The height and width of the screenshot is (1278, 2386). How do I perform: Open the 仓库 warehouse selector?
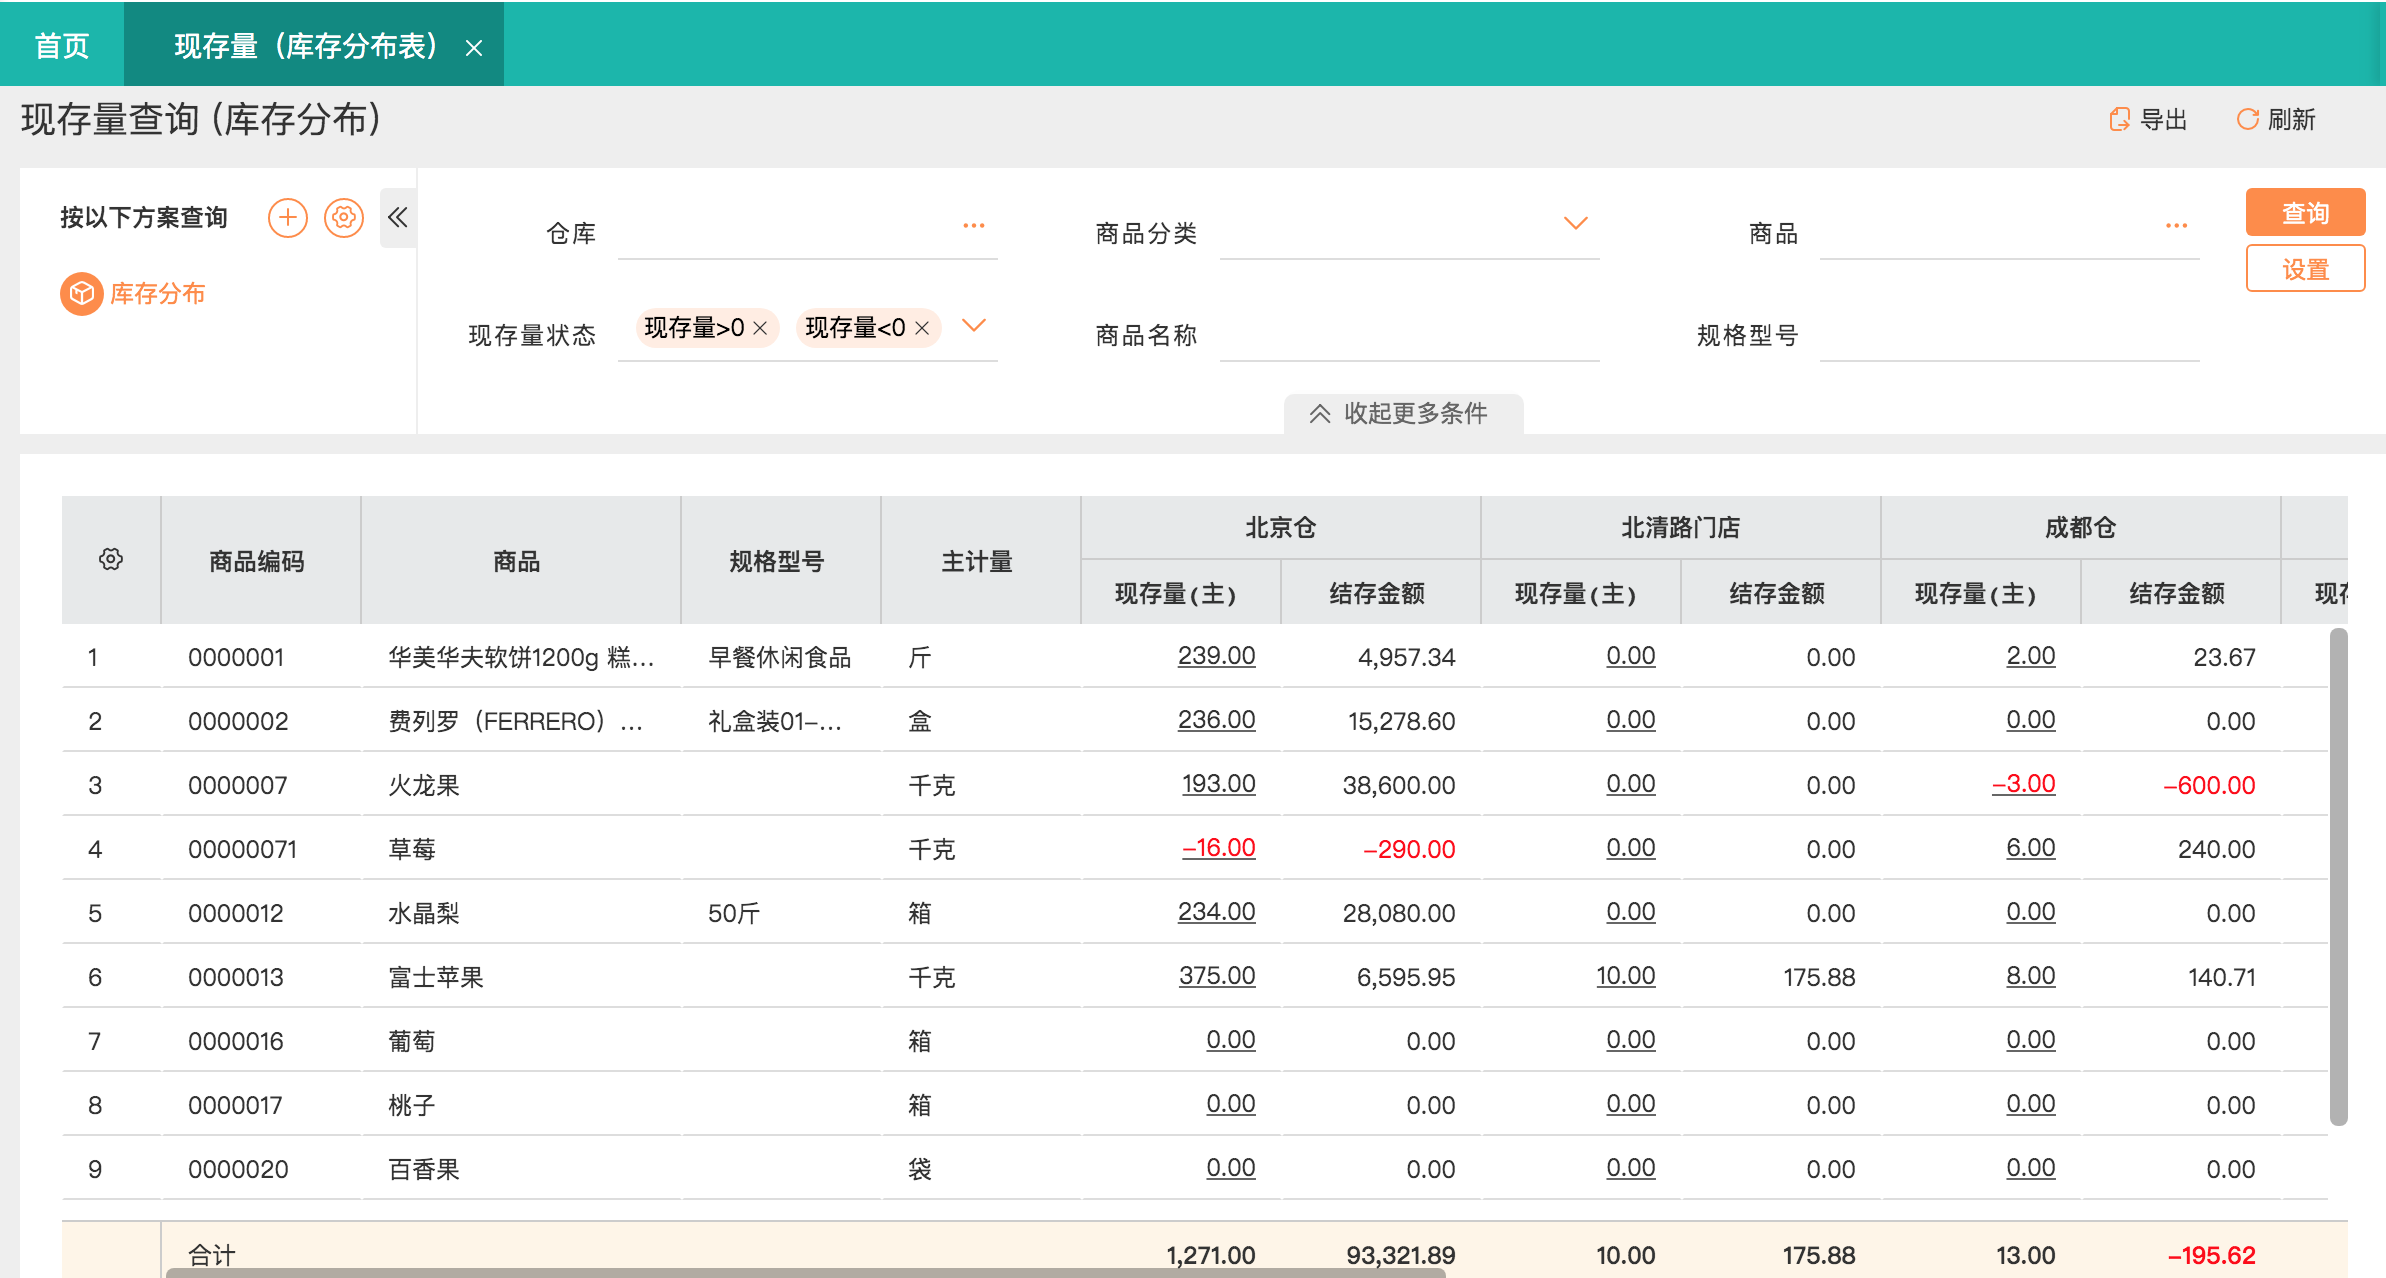point(975,224)
